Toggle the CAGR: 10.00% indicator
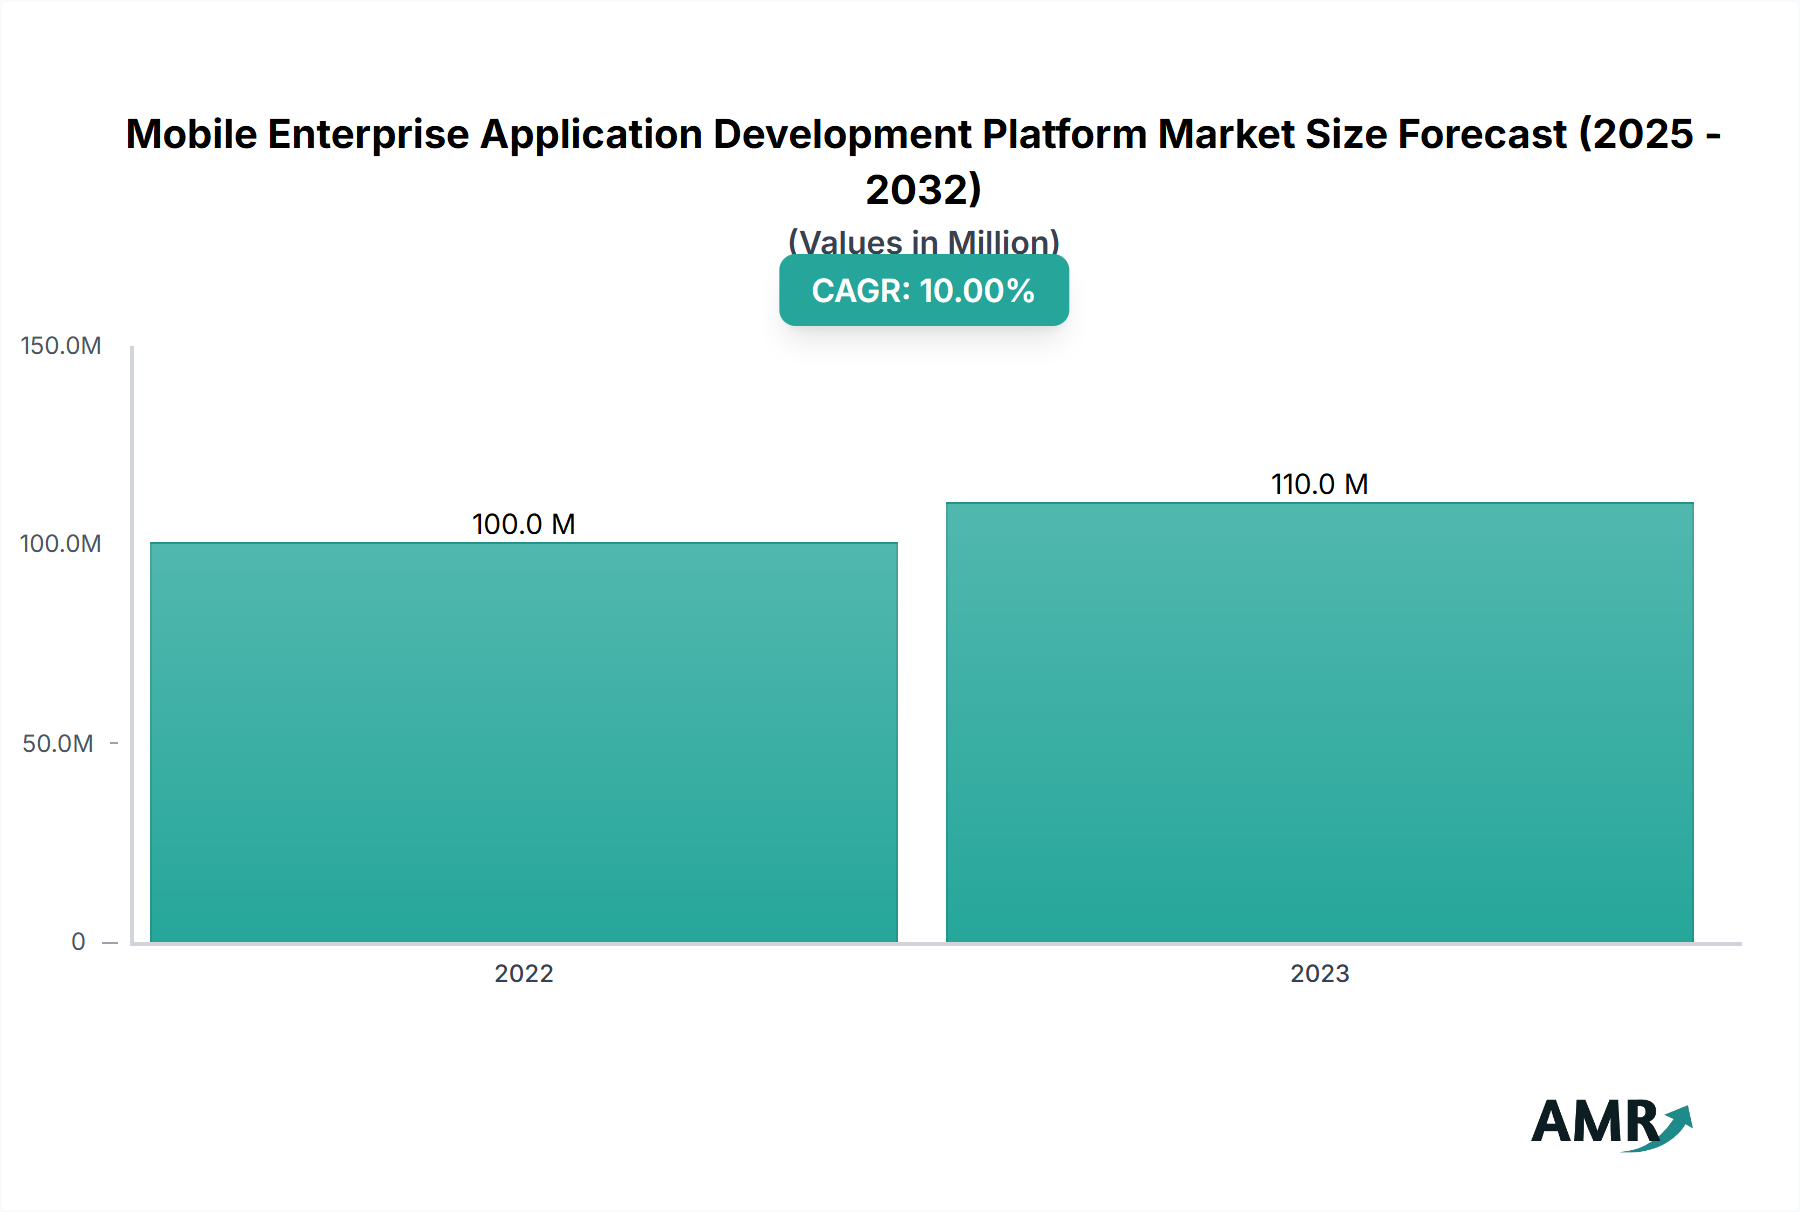 922,291
